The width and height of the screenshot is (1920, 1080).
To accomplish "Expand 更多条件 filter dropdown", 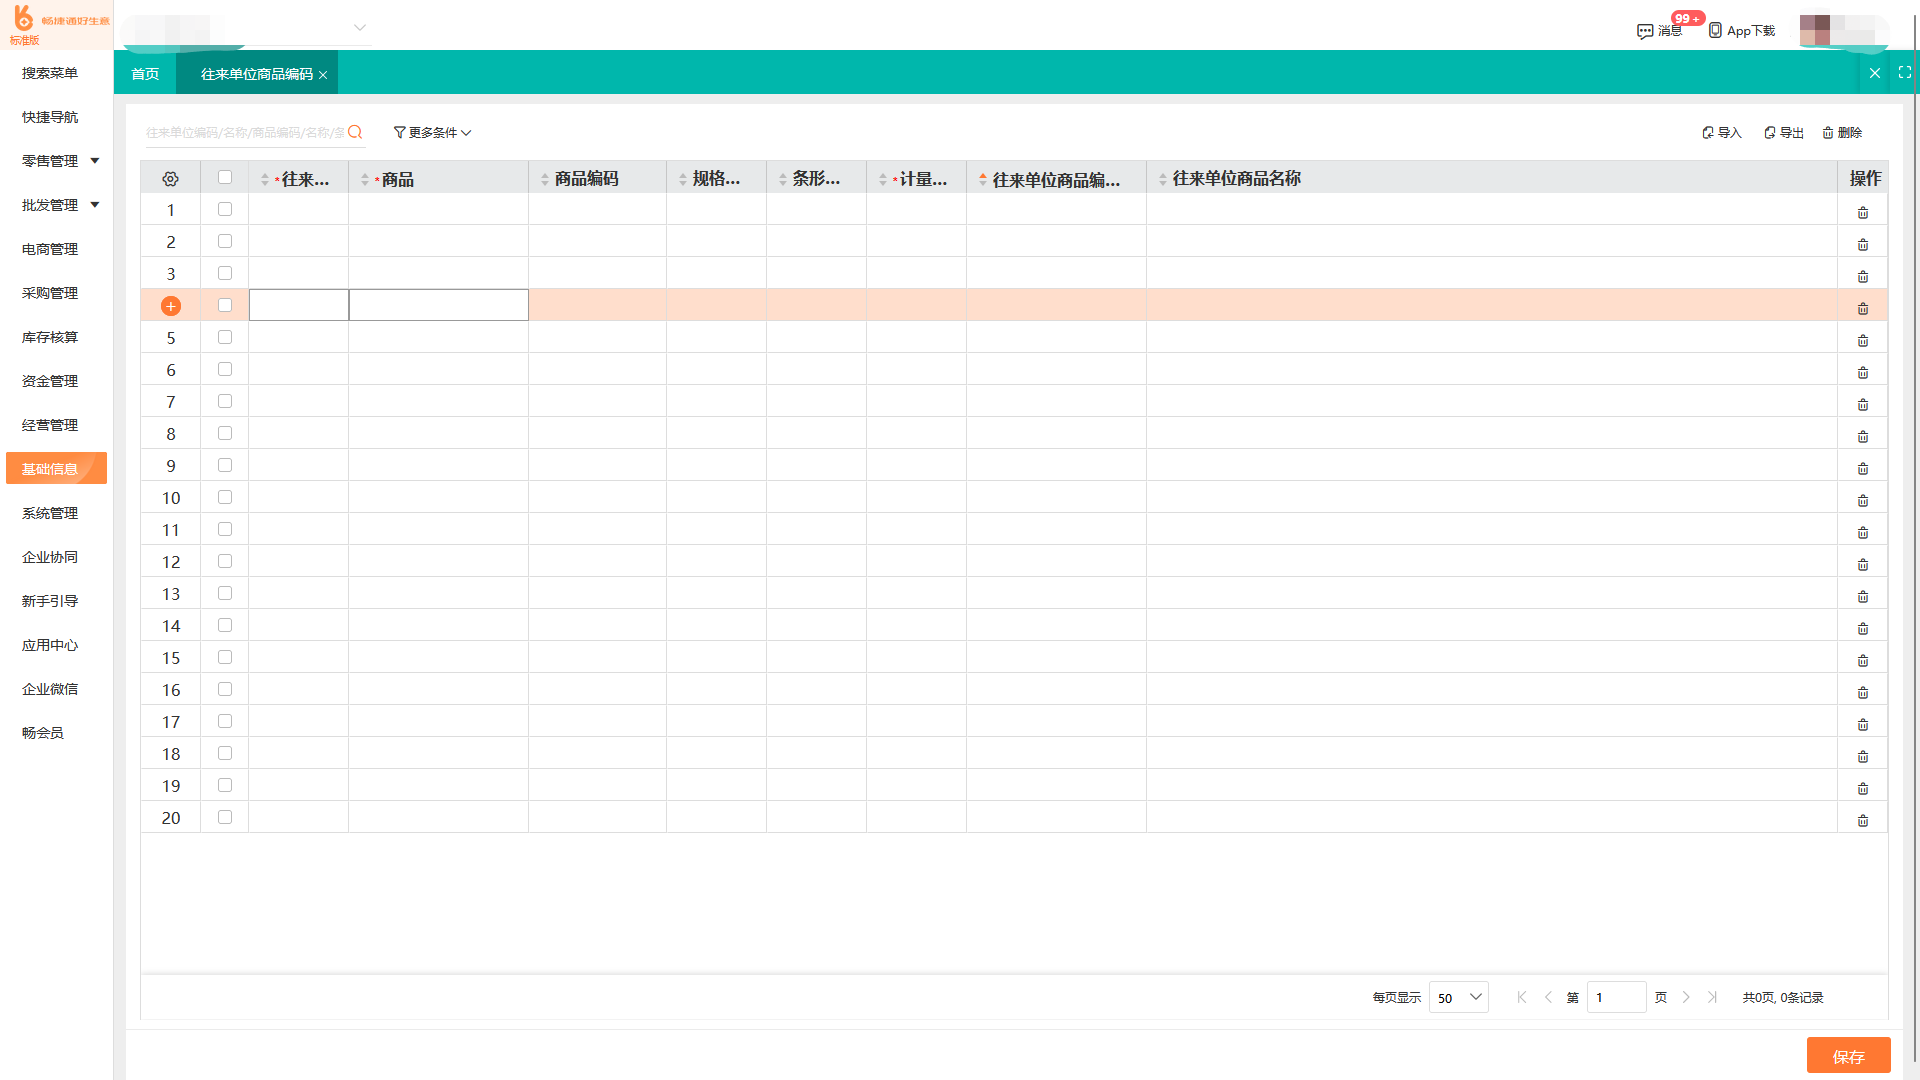I will coord(431,132).
